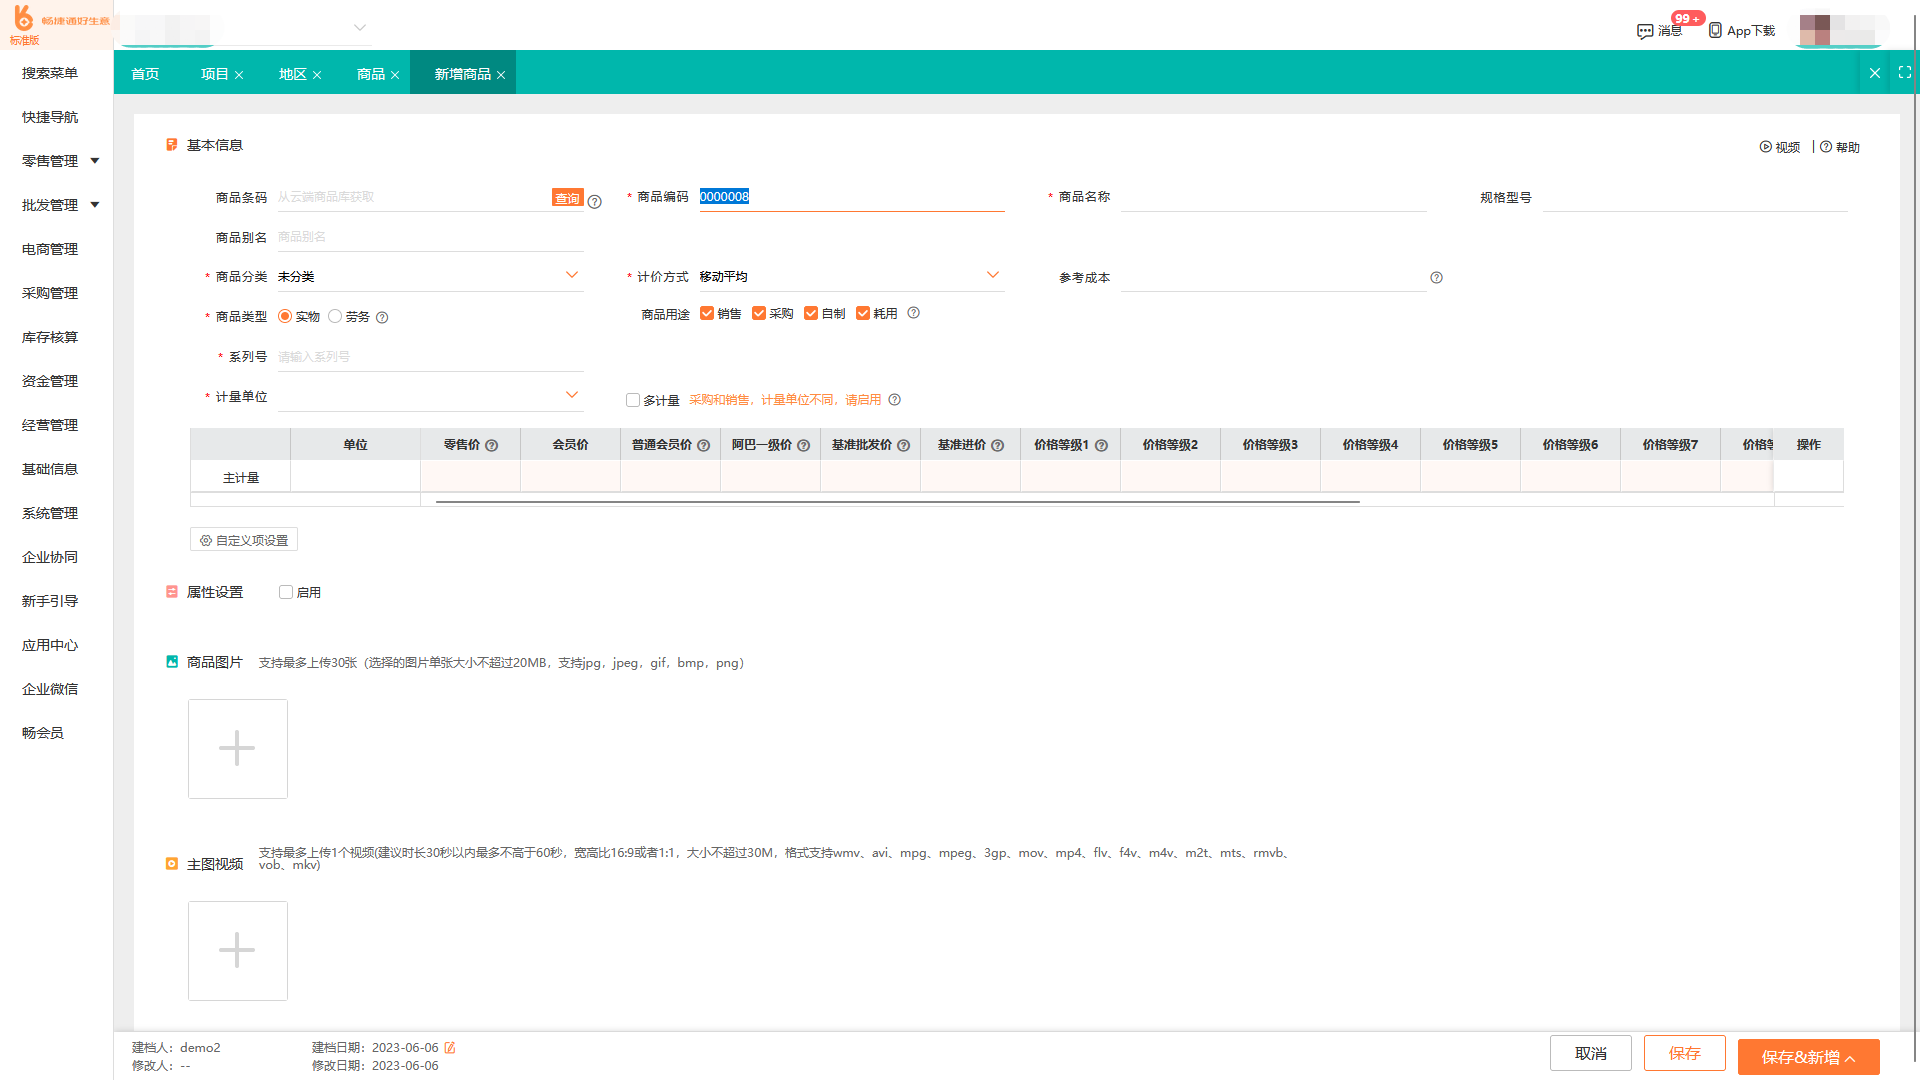This screenshot has width=1920, height=1080.
Task: Click the 属性设置 section icon
Action: pyautogui.click(x=170, y=592)
